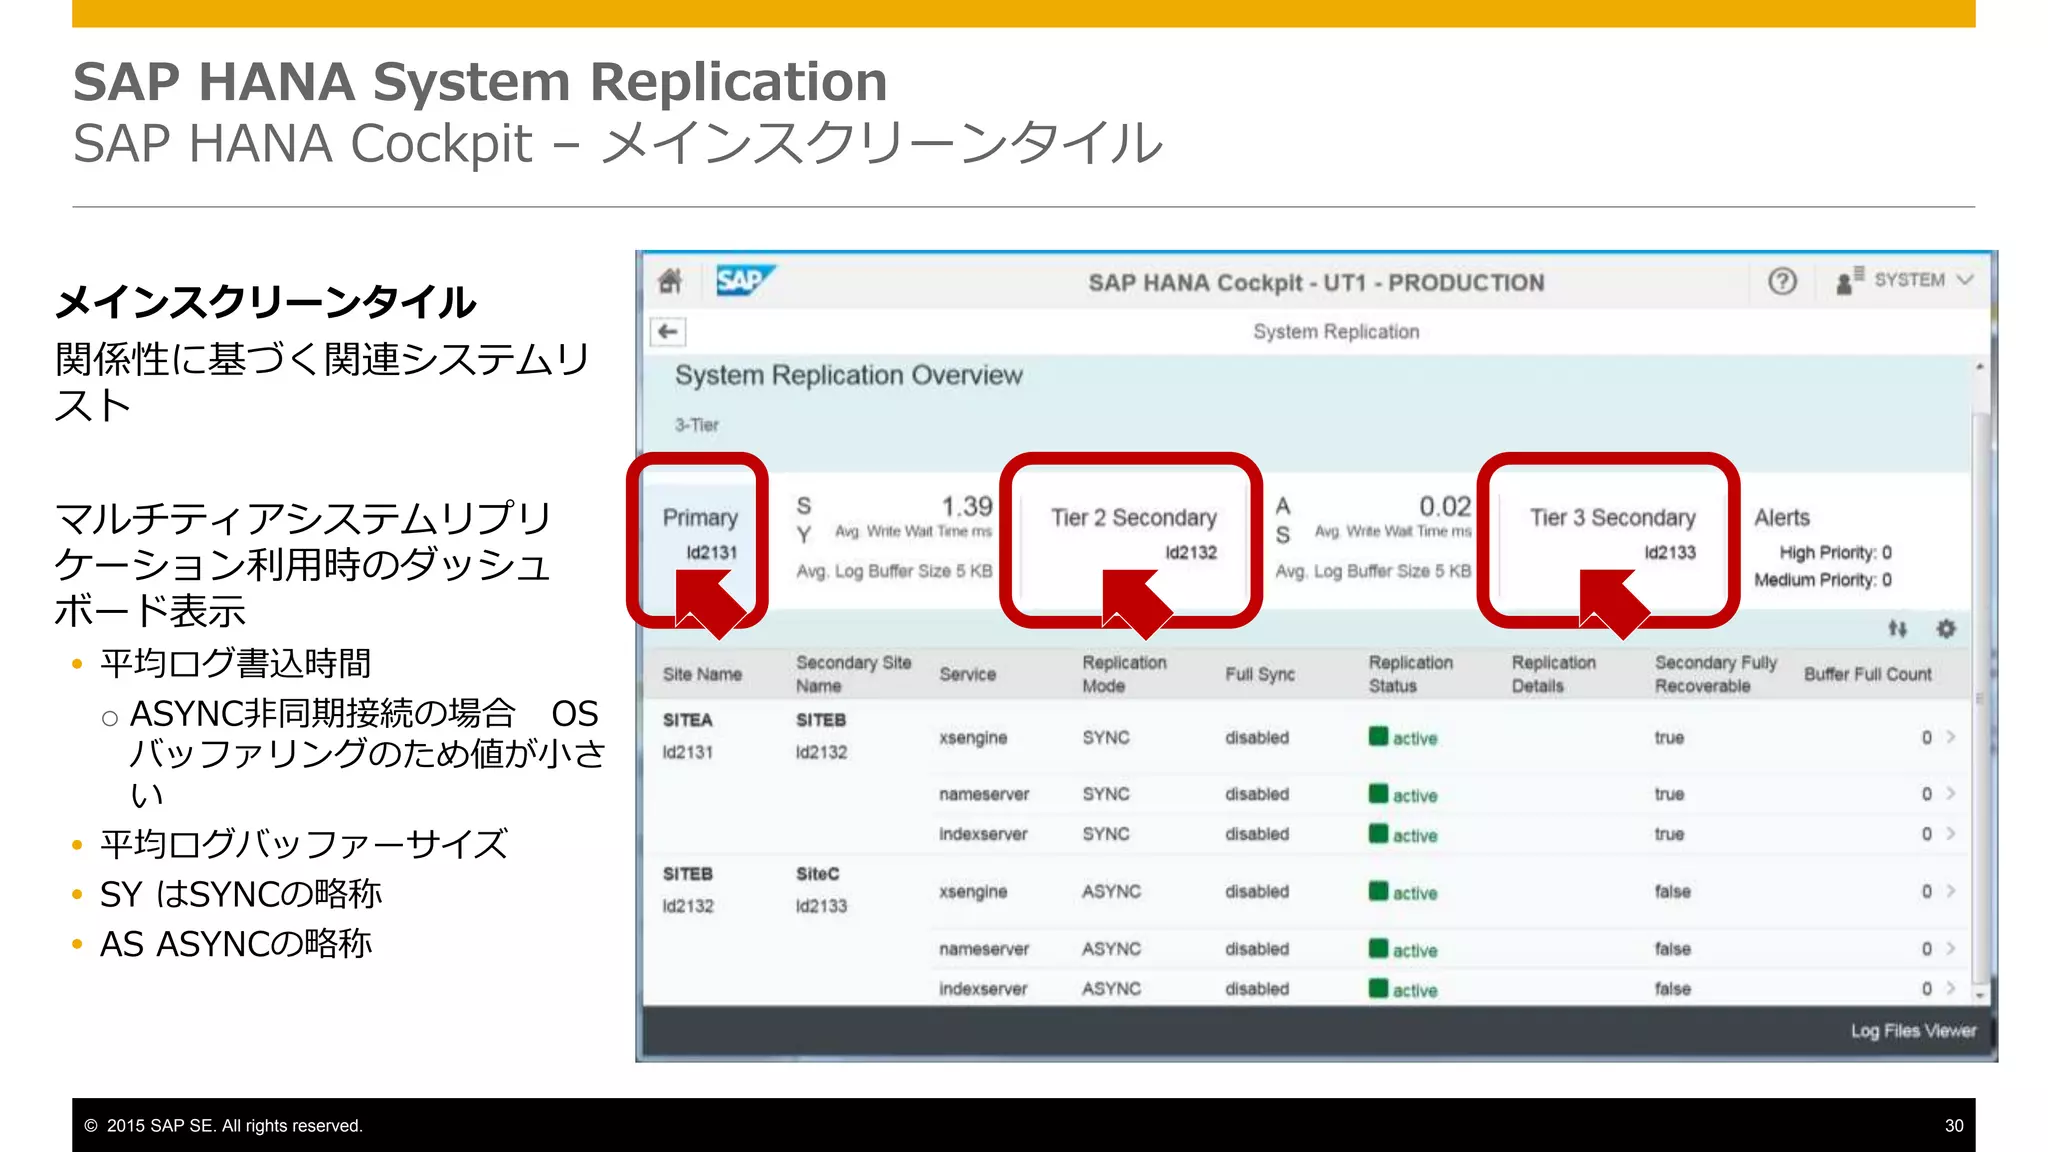This screenshot has height=1152, width=2048.
Task: Click the user account icon next to SYSTEM
Action: [1843, 281]
